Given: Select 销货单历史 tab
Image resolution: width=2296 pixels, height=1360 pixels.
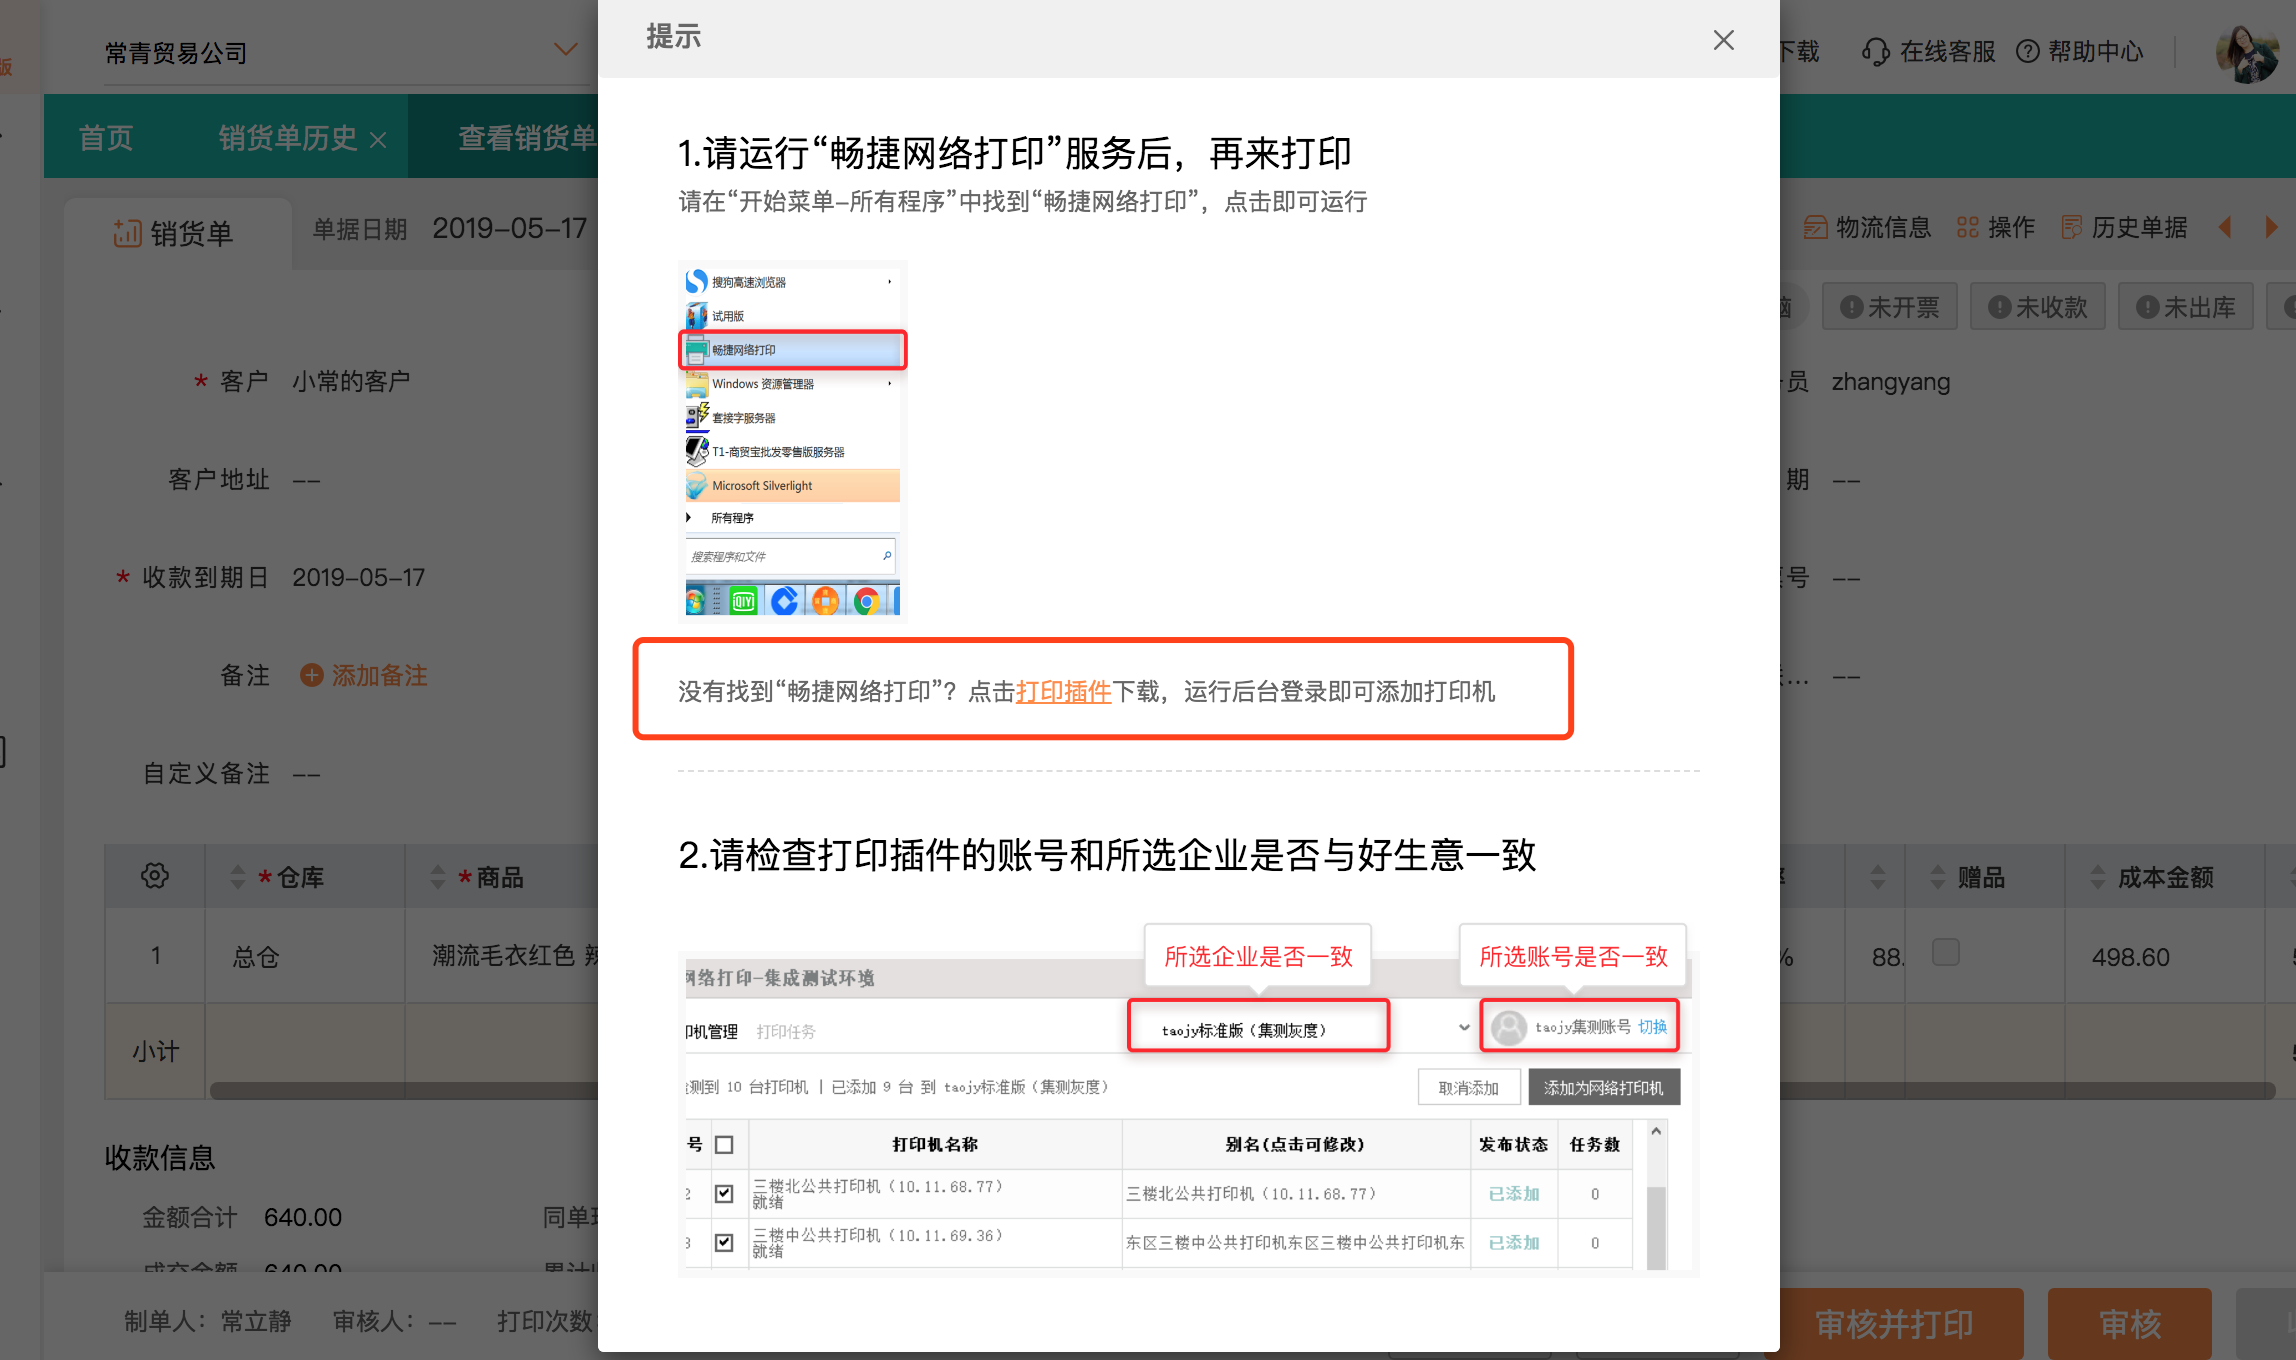Looking at the screenshot, I should (x=283, y=138).
